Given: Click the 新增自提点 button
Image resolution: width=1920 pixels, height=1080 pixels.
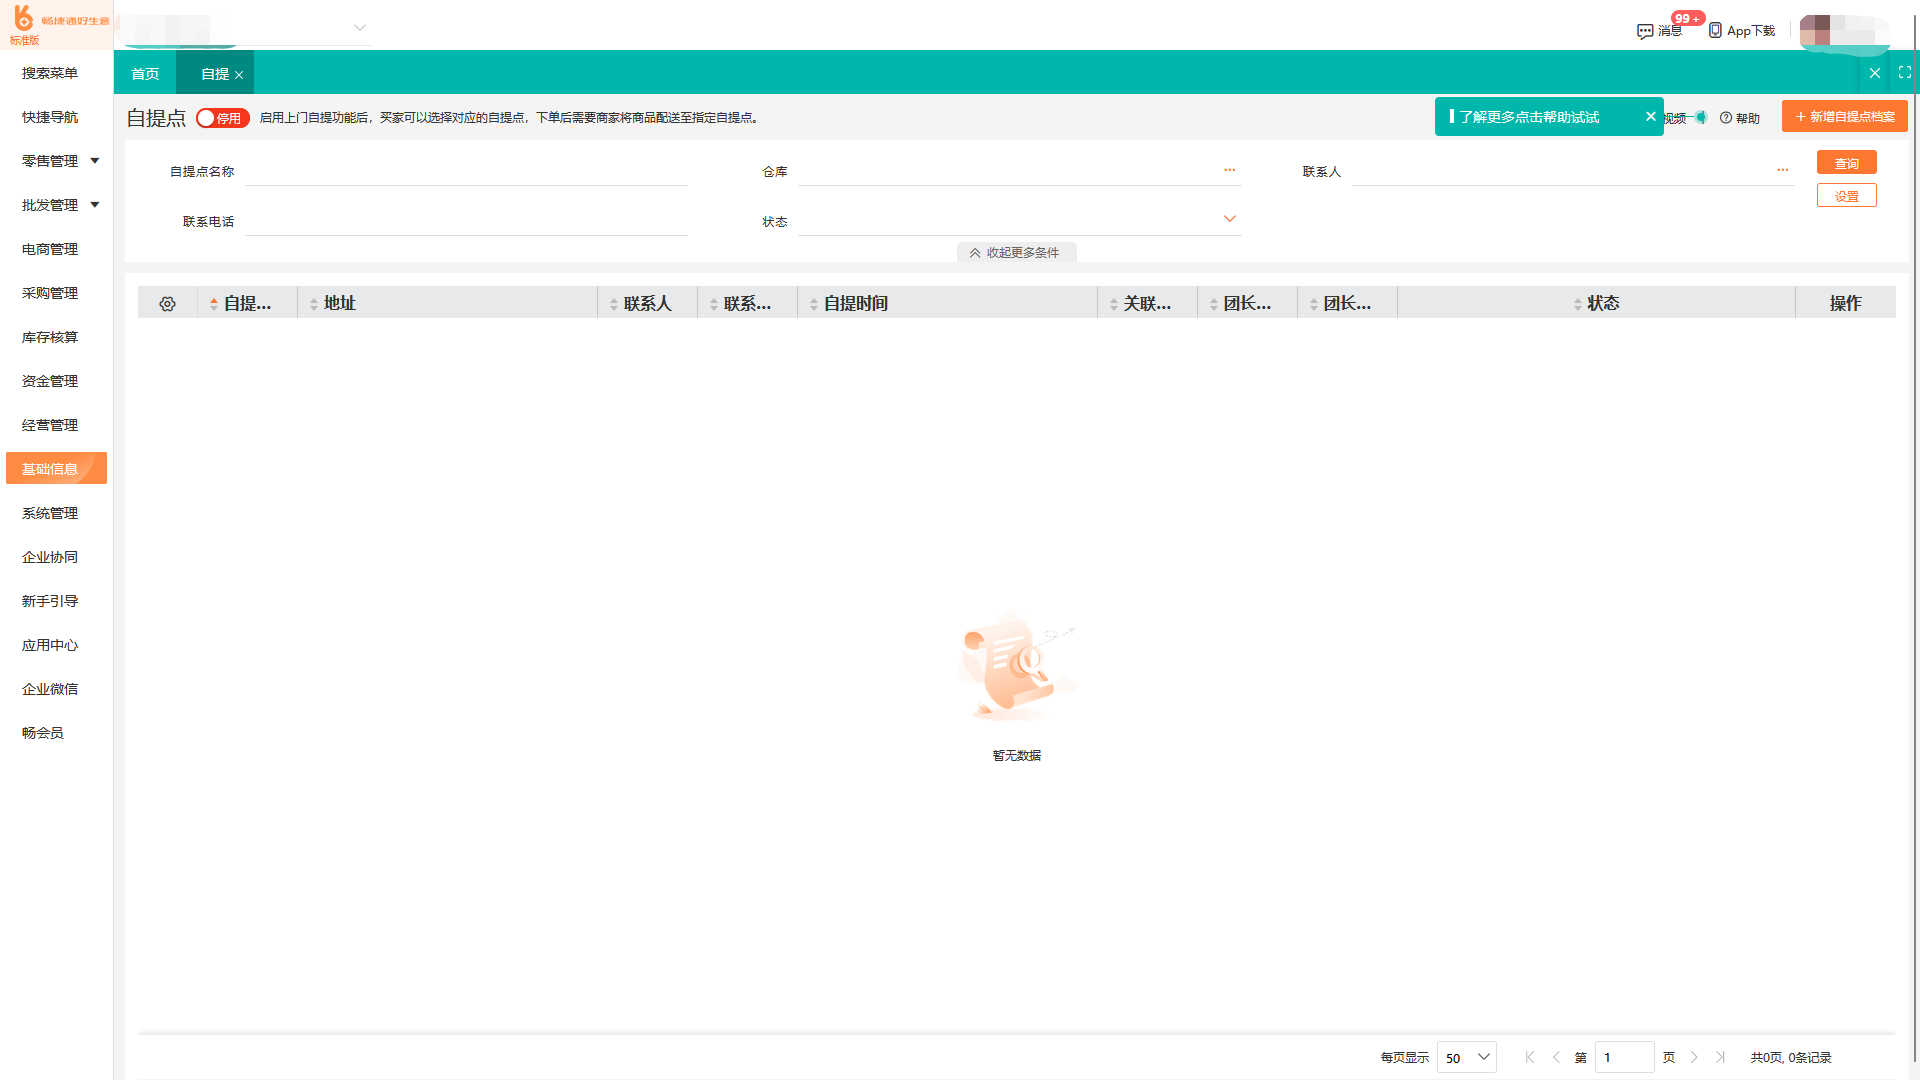Looking at the screenshot, I should point(1842,117).
